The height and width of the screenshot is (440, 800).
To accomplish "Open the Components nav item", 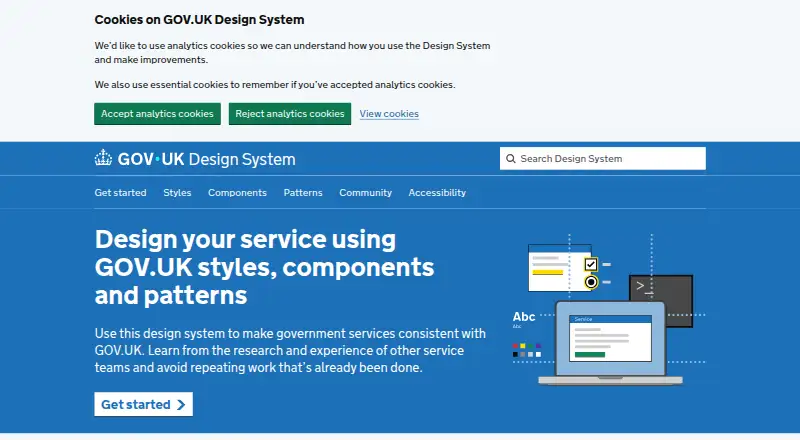I will 237,192.
